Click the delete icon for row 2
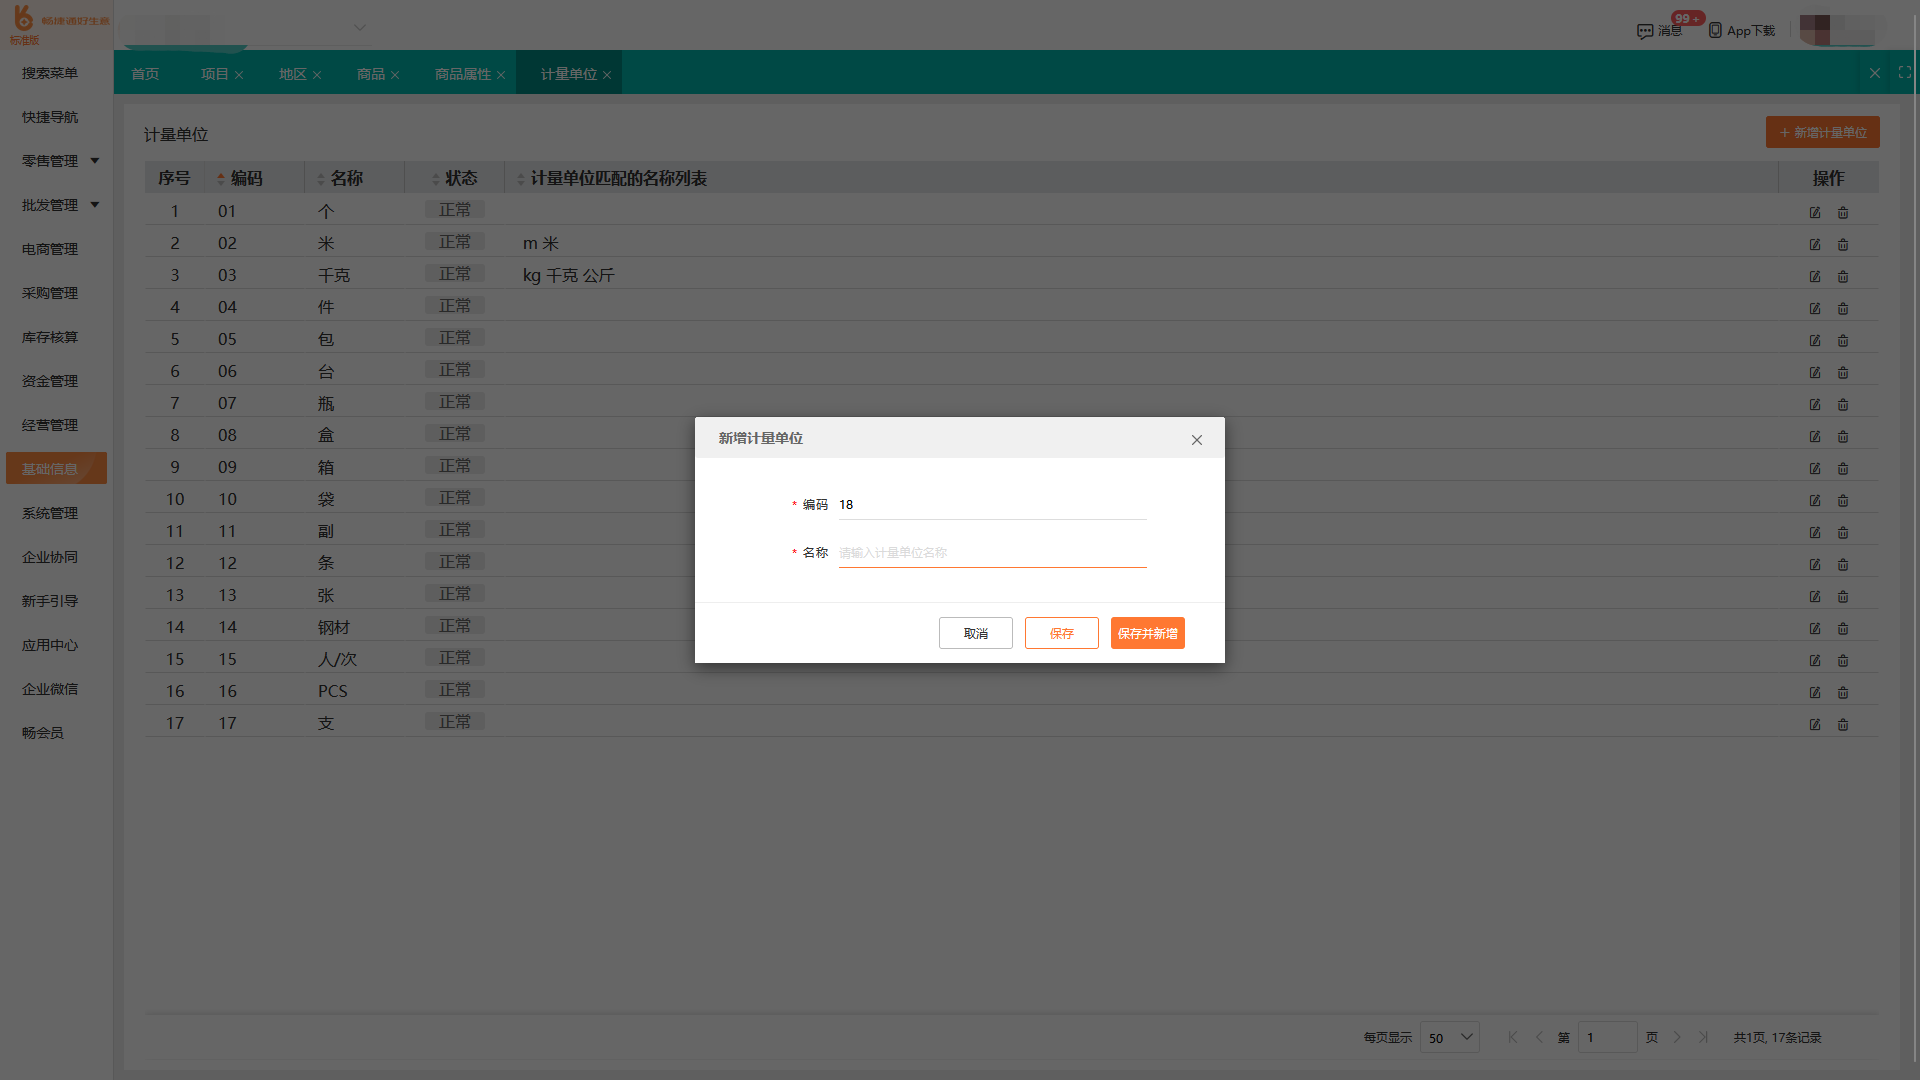This screenshot has width=1920, height=1080. tap(1844, 244)
